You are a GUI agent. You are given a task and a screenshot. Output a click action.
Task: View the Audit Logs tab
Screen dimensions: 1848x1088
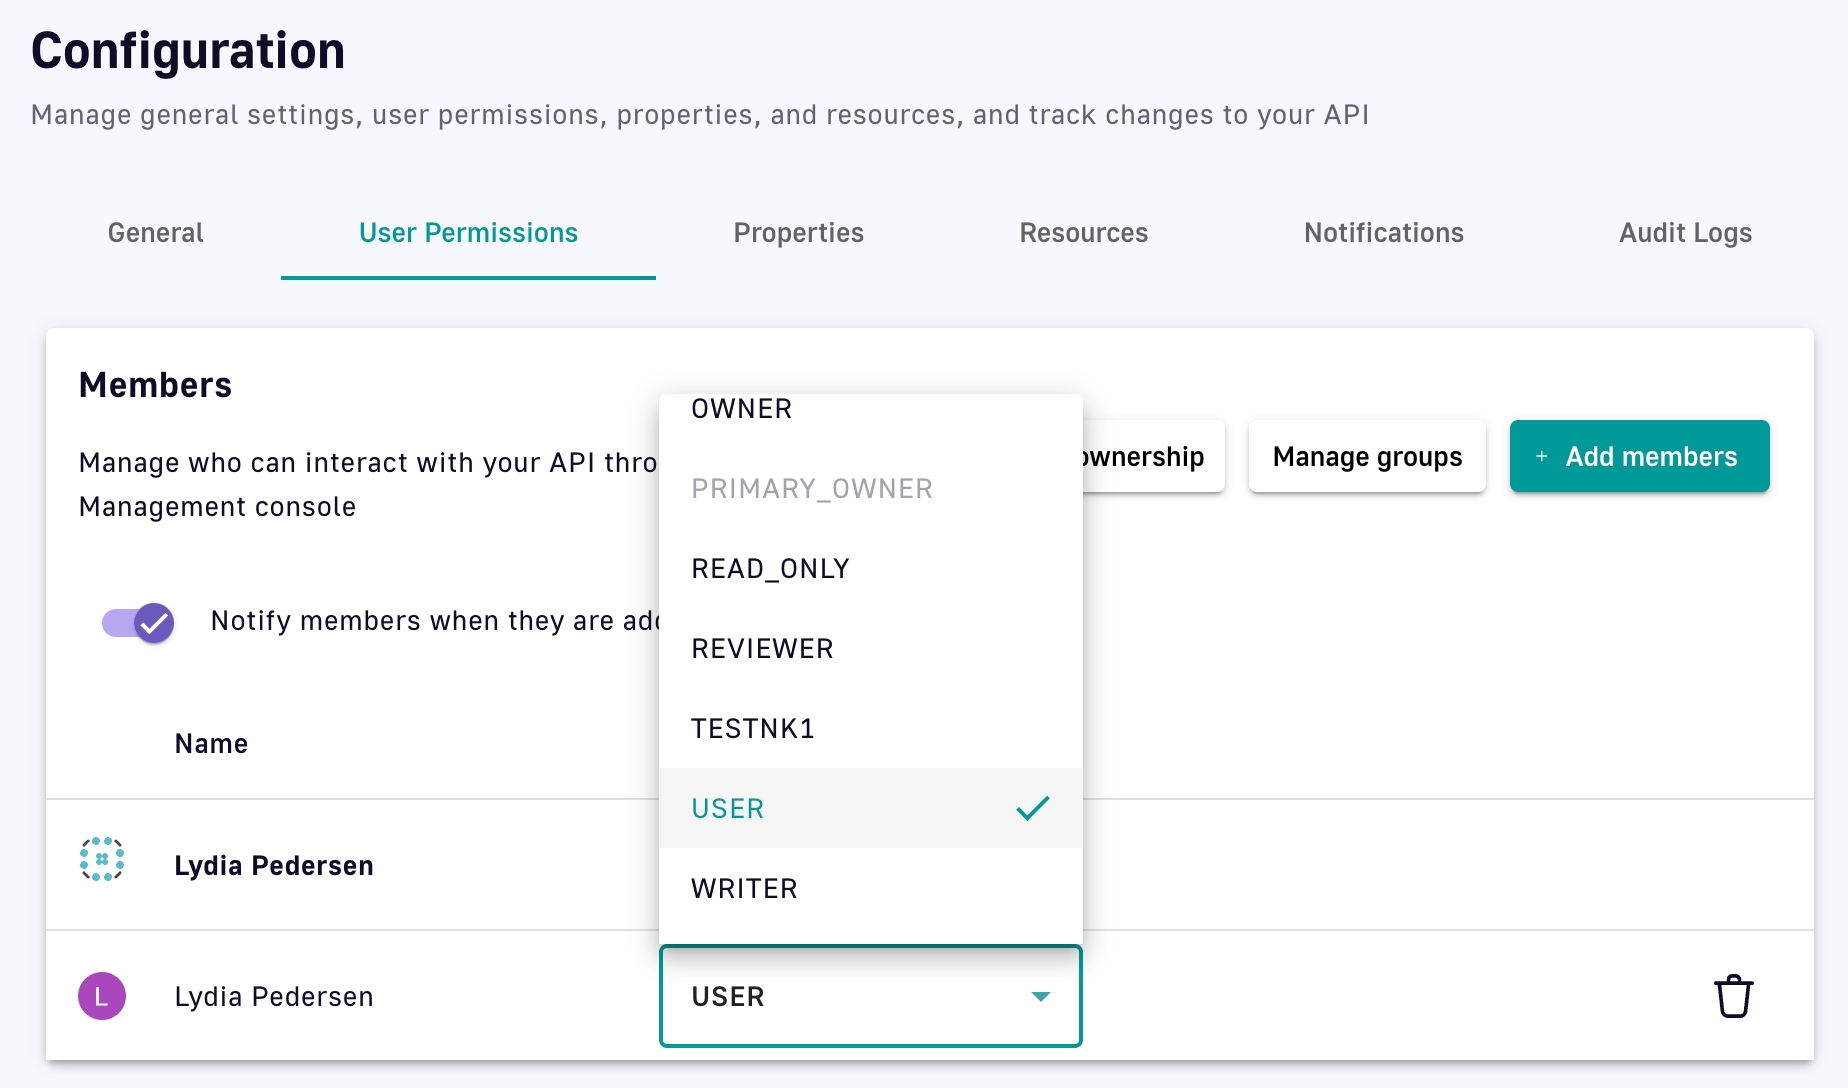point(1685,233)
